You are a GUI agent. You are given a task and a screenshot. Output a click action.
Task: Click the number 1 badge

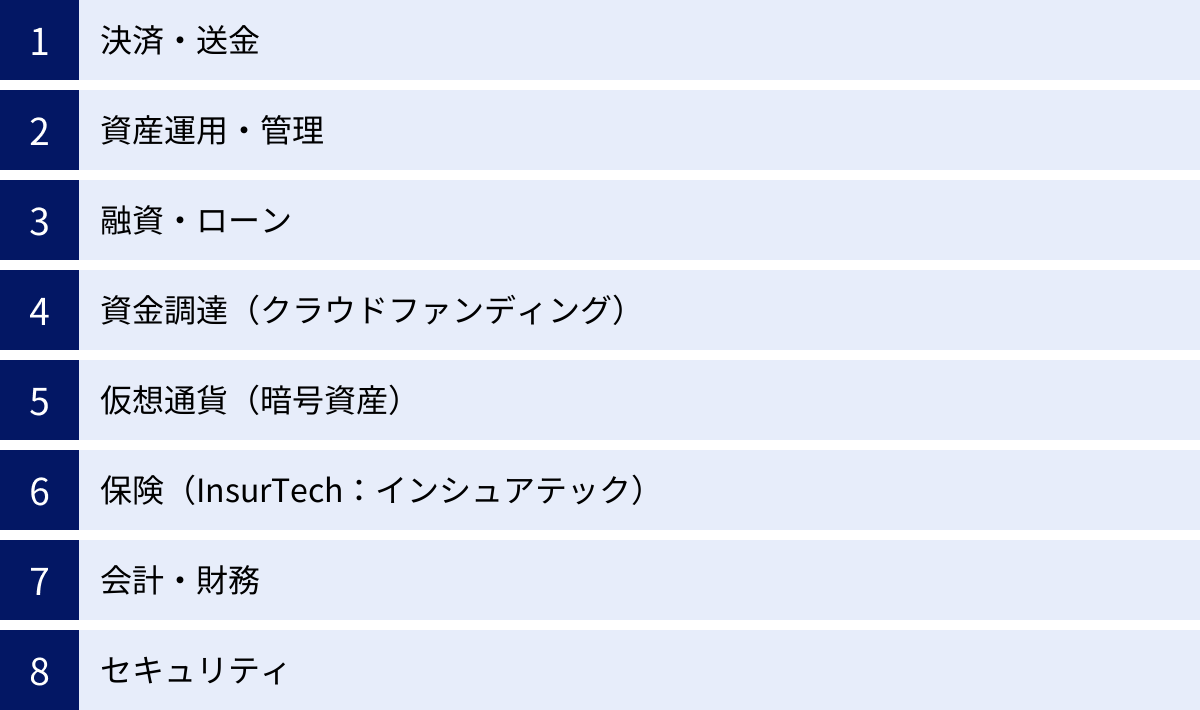tap(39, 41)
